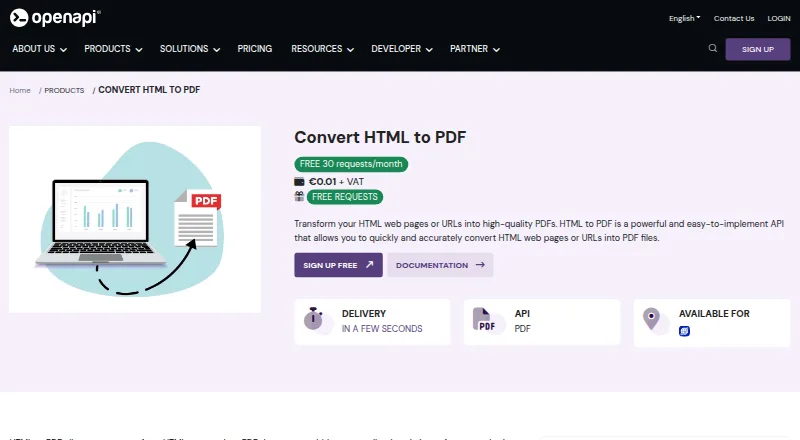Open the DOCUMENTATION button

440,265
